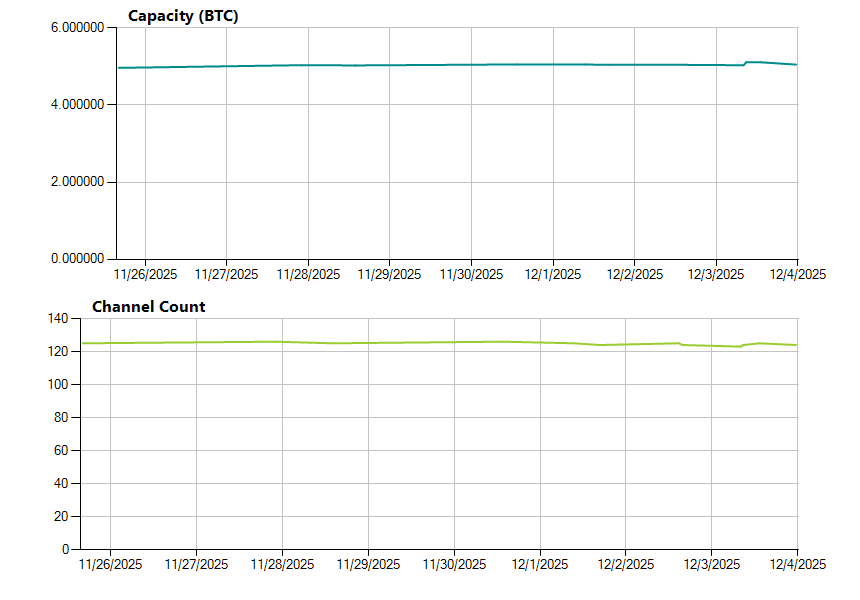
Task: Pick 12/3/2025 below the Channel Count chart
Action: [711, 564]
